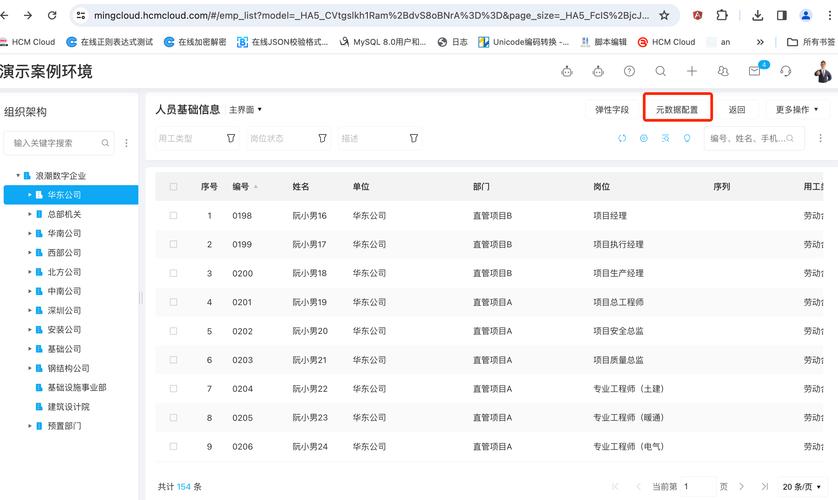Open the help question mark icon
This screenshot has height=500, width=838.
(x=629, y=72)
